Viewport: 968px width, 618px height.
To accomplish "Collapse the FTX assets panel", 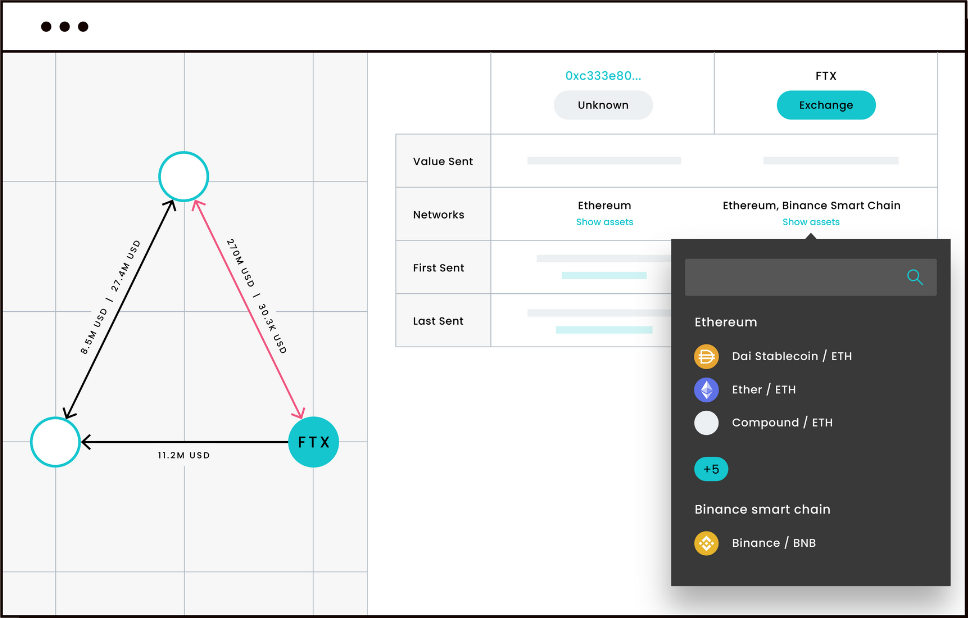I will point(811,222).
